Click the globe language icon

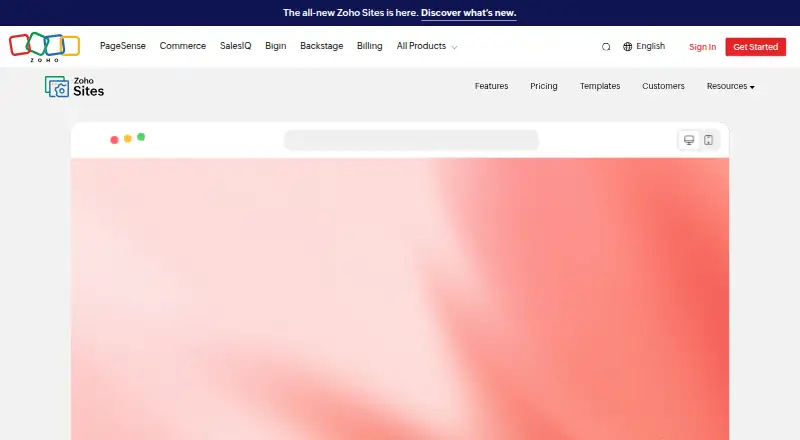pyautogui.click(x=628, y=46)
